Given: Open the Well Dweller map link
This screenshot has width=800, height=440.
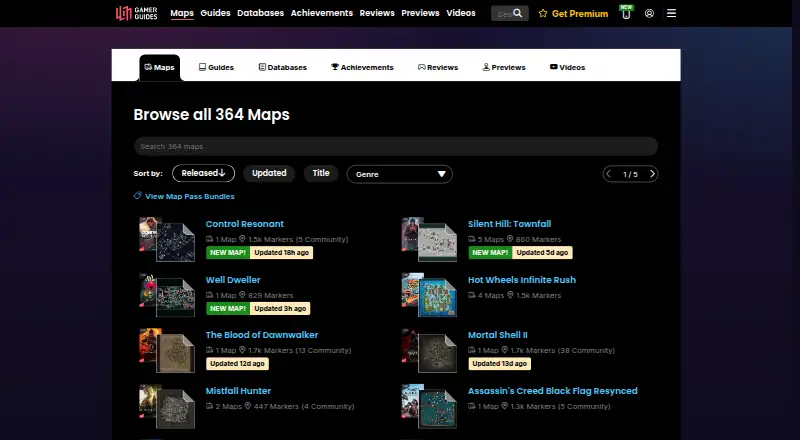Looking at the screenshot, I should pyautogui.click(x=233, y=280).
